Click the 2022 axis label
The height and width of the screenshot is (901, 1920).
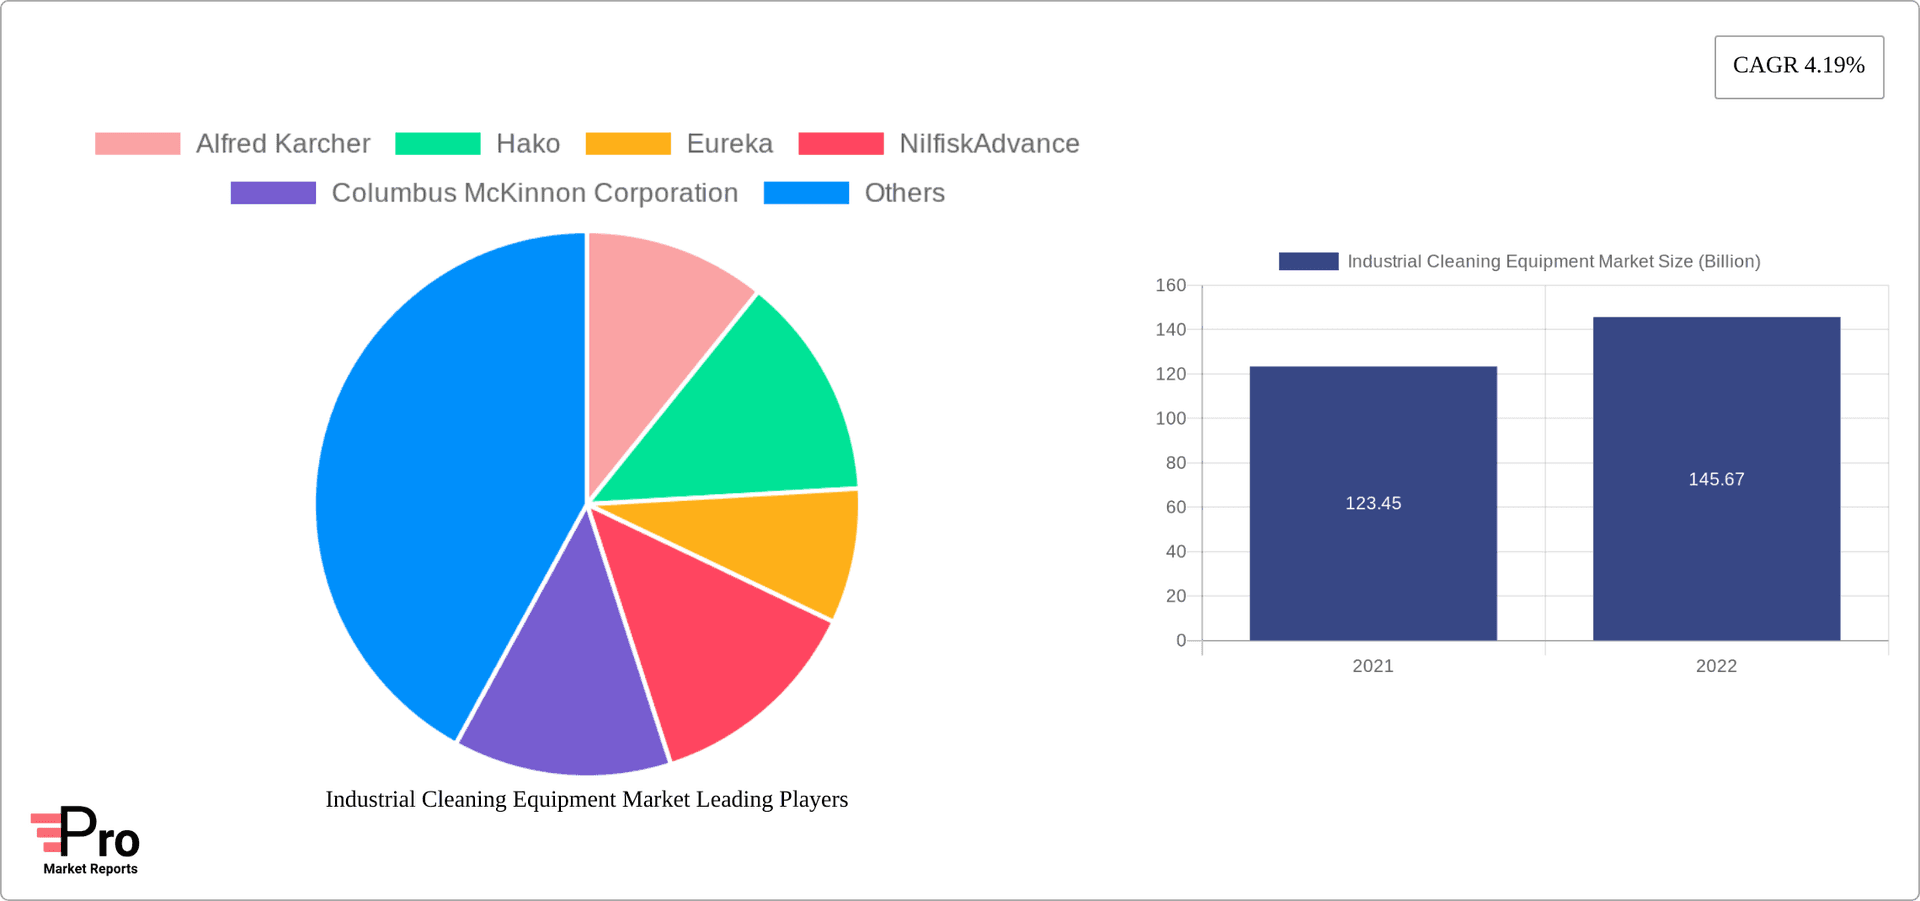click(1716, 665)
